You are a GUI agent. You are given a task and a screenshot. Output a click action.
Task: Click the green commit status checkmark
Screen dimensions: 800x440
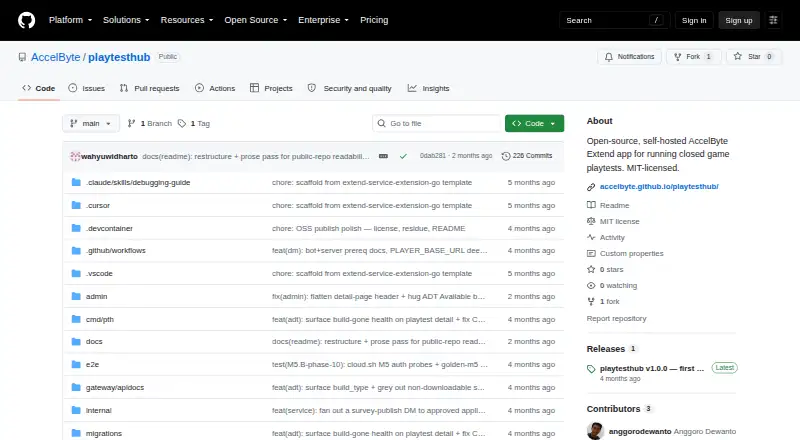click(403, 156)
